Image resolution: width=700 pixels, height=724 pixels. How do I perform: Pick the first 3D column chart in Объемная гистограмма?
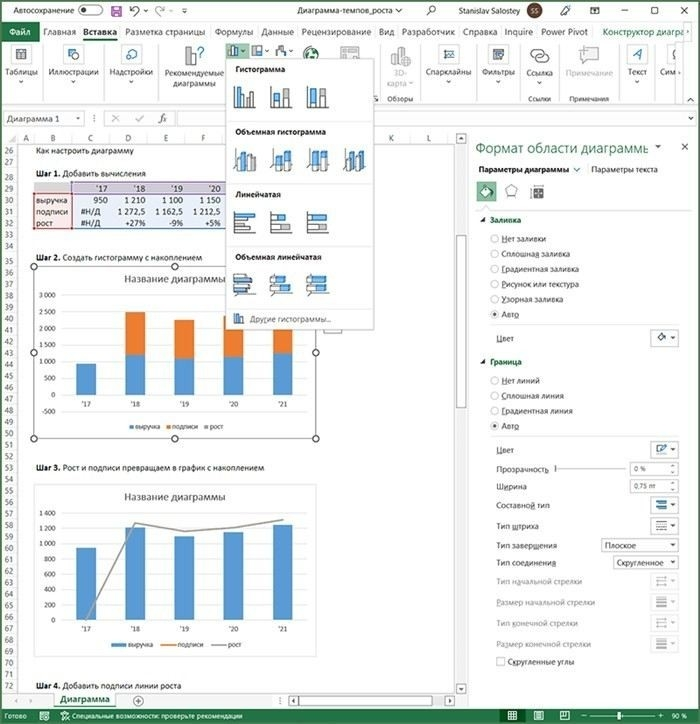pos(244,160)
